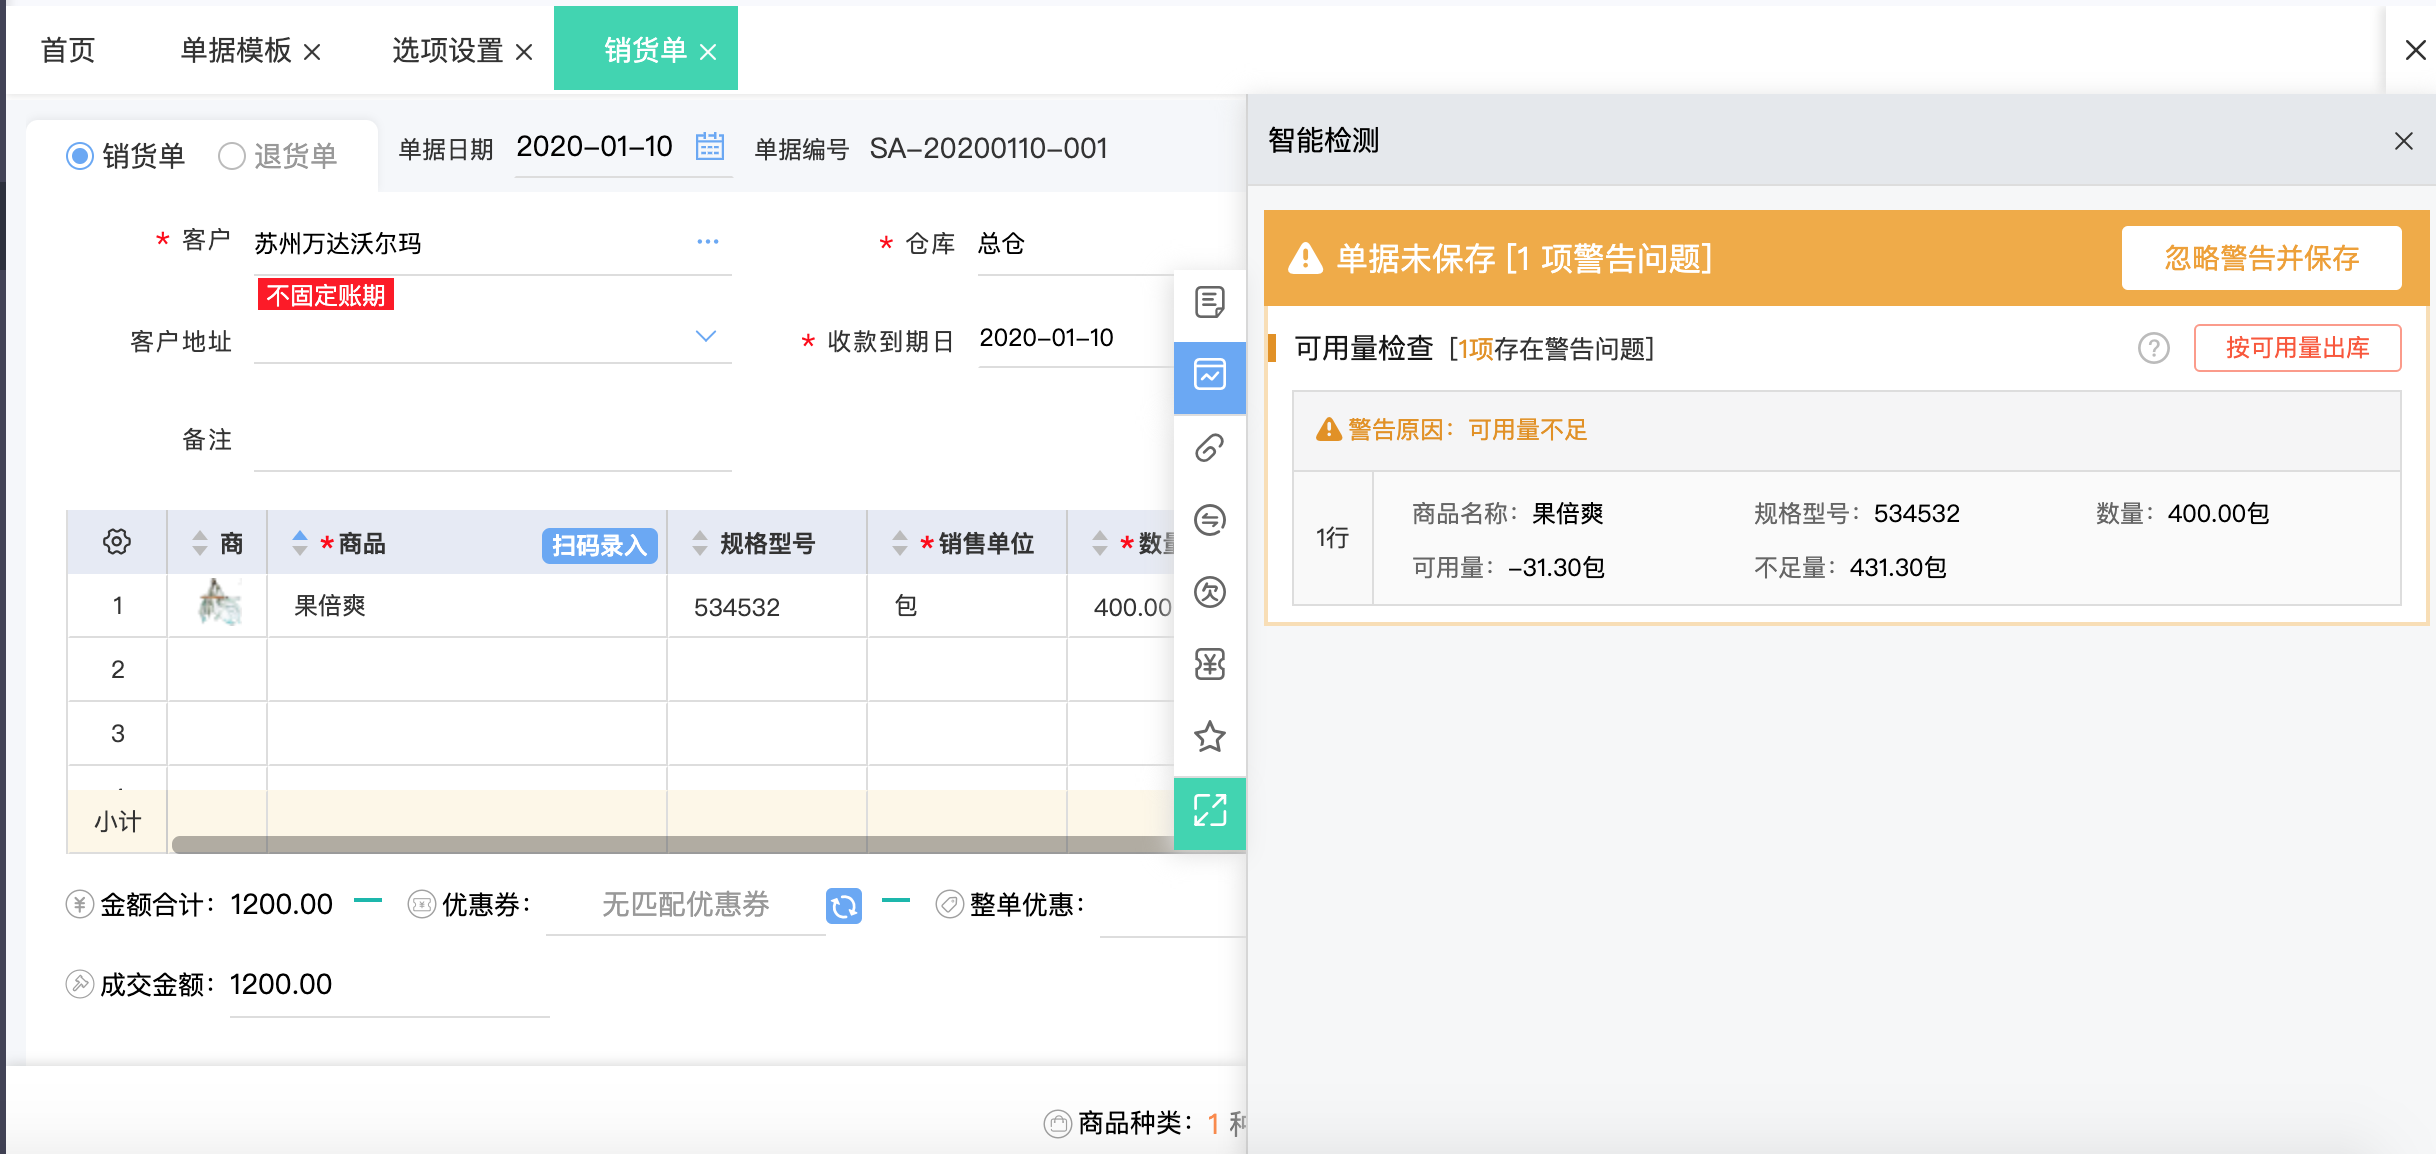Click the attachment/link icon in sidebar
The height and width of the screenshot is (1154, 2436).
(x=1212, y=450)
